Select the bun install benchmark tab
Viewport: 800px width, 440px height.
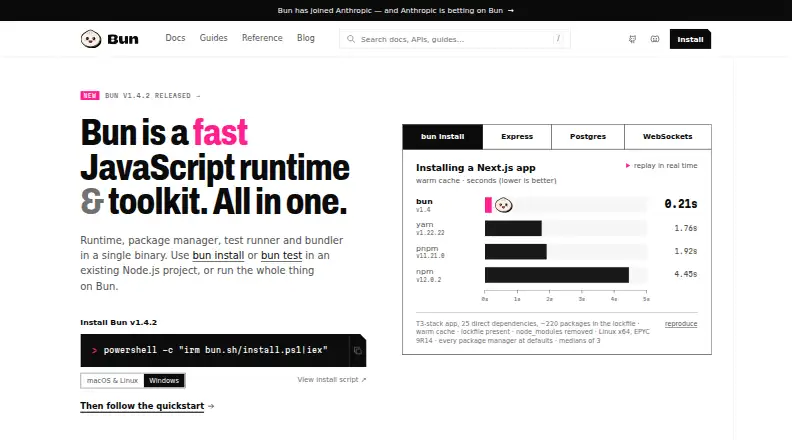442,137
